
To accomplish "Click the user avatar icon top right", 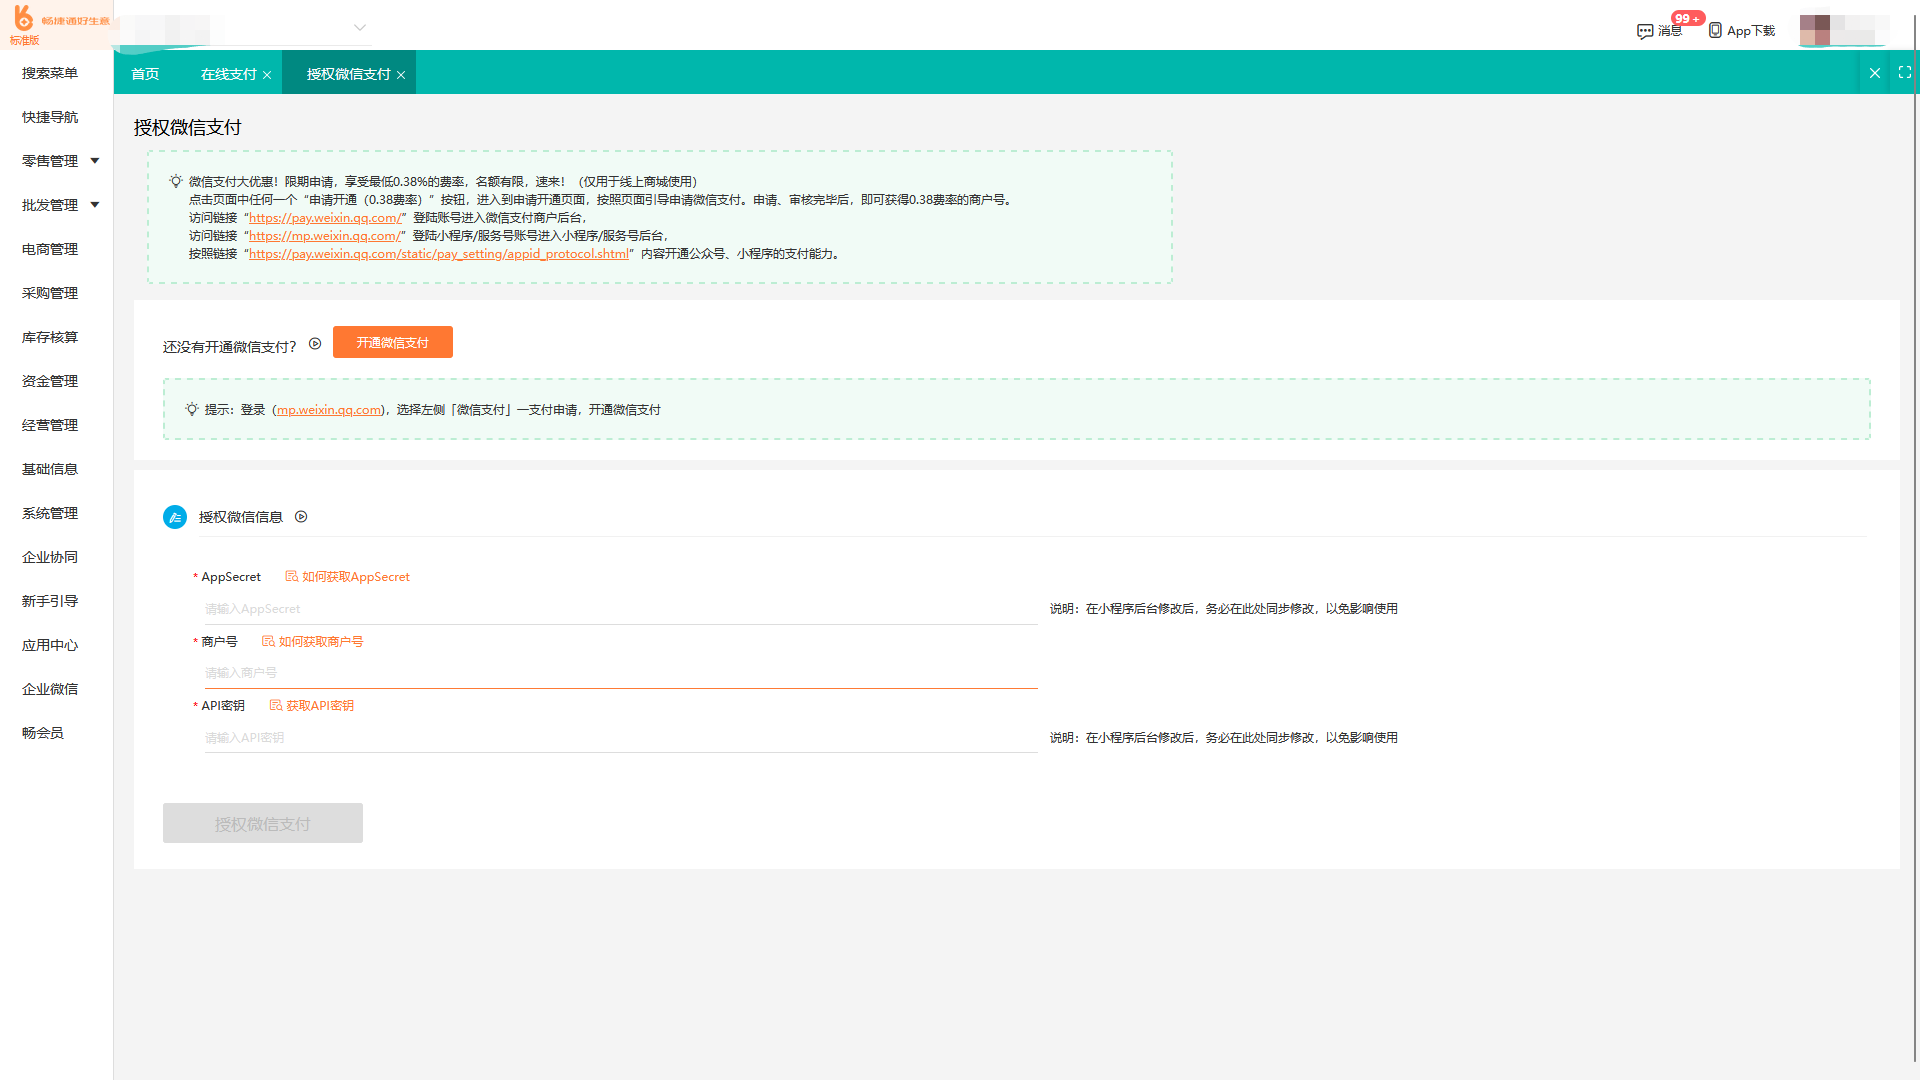I will coord(1817,28).
